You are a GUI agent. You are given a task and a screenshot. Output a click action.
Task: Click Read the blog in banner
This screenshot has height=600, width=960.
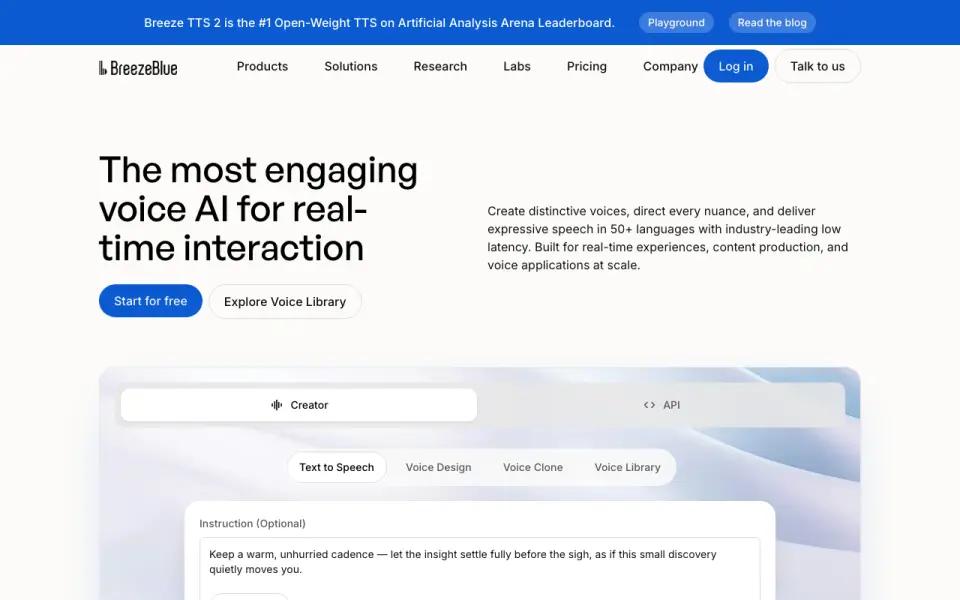point(772,23)
